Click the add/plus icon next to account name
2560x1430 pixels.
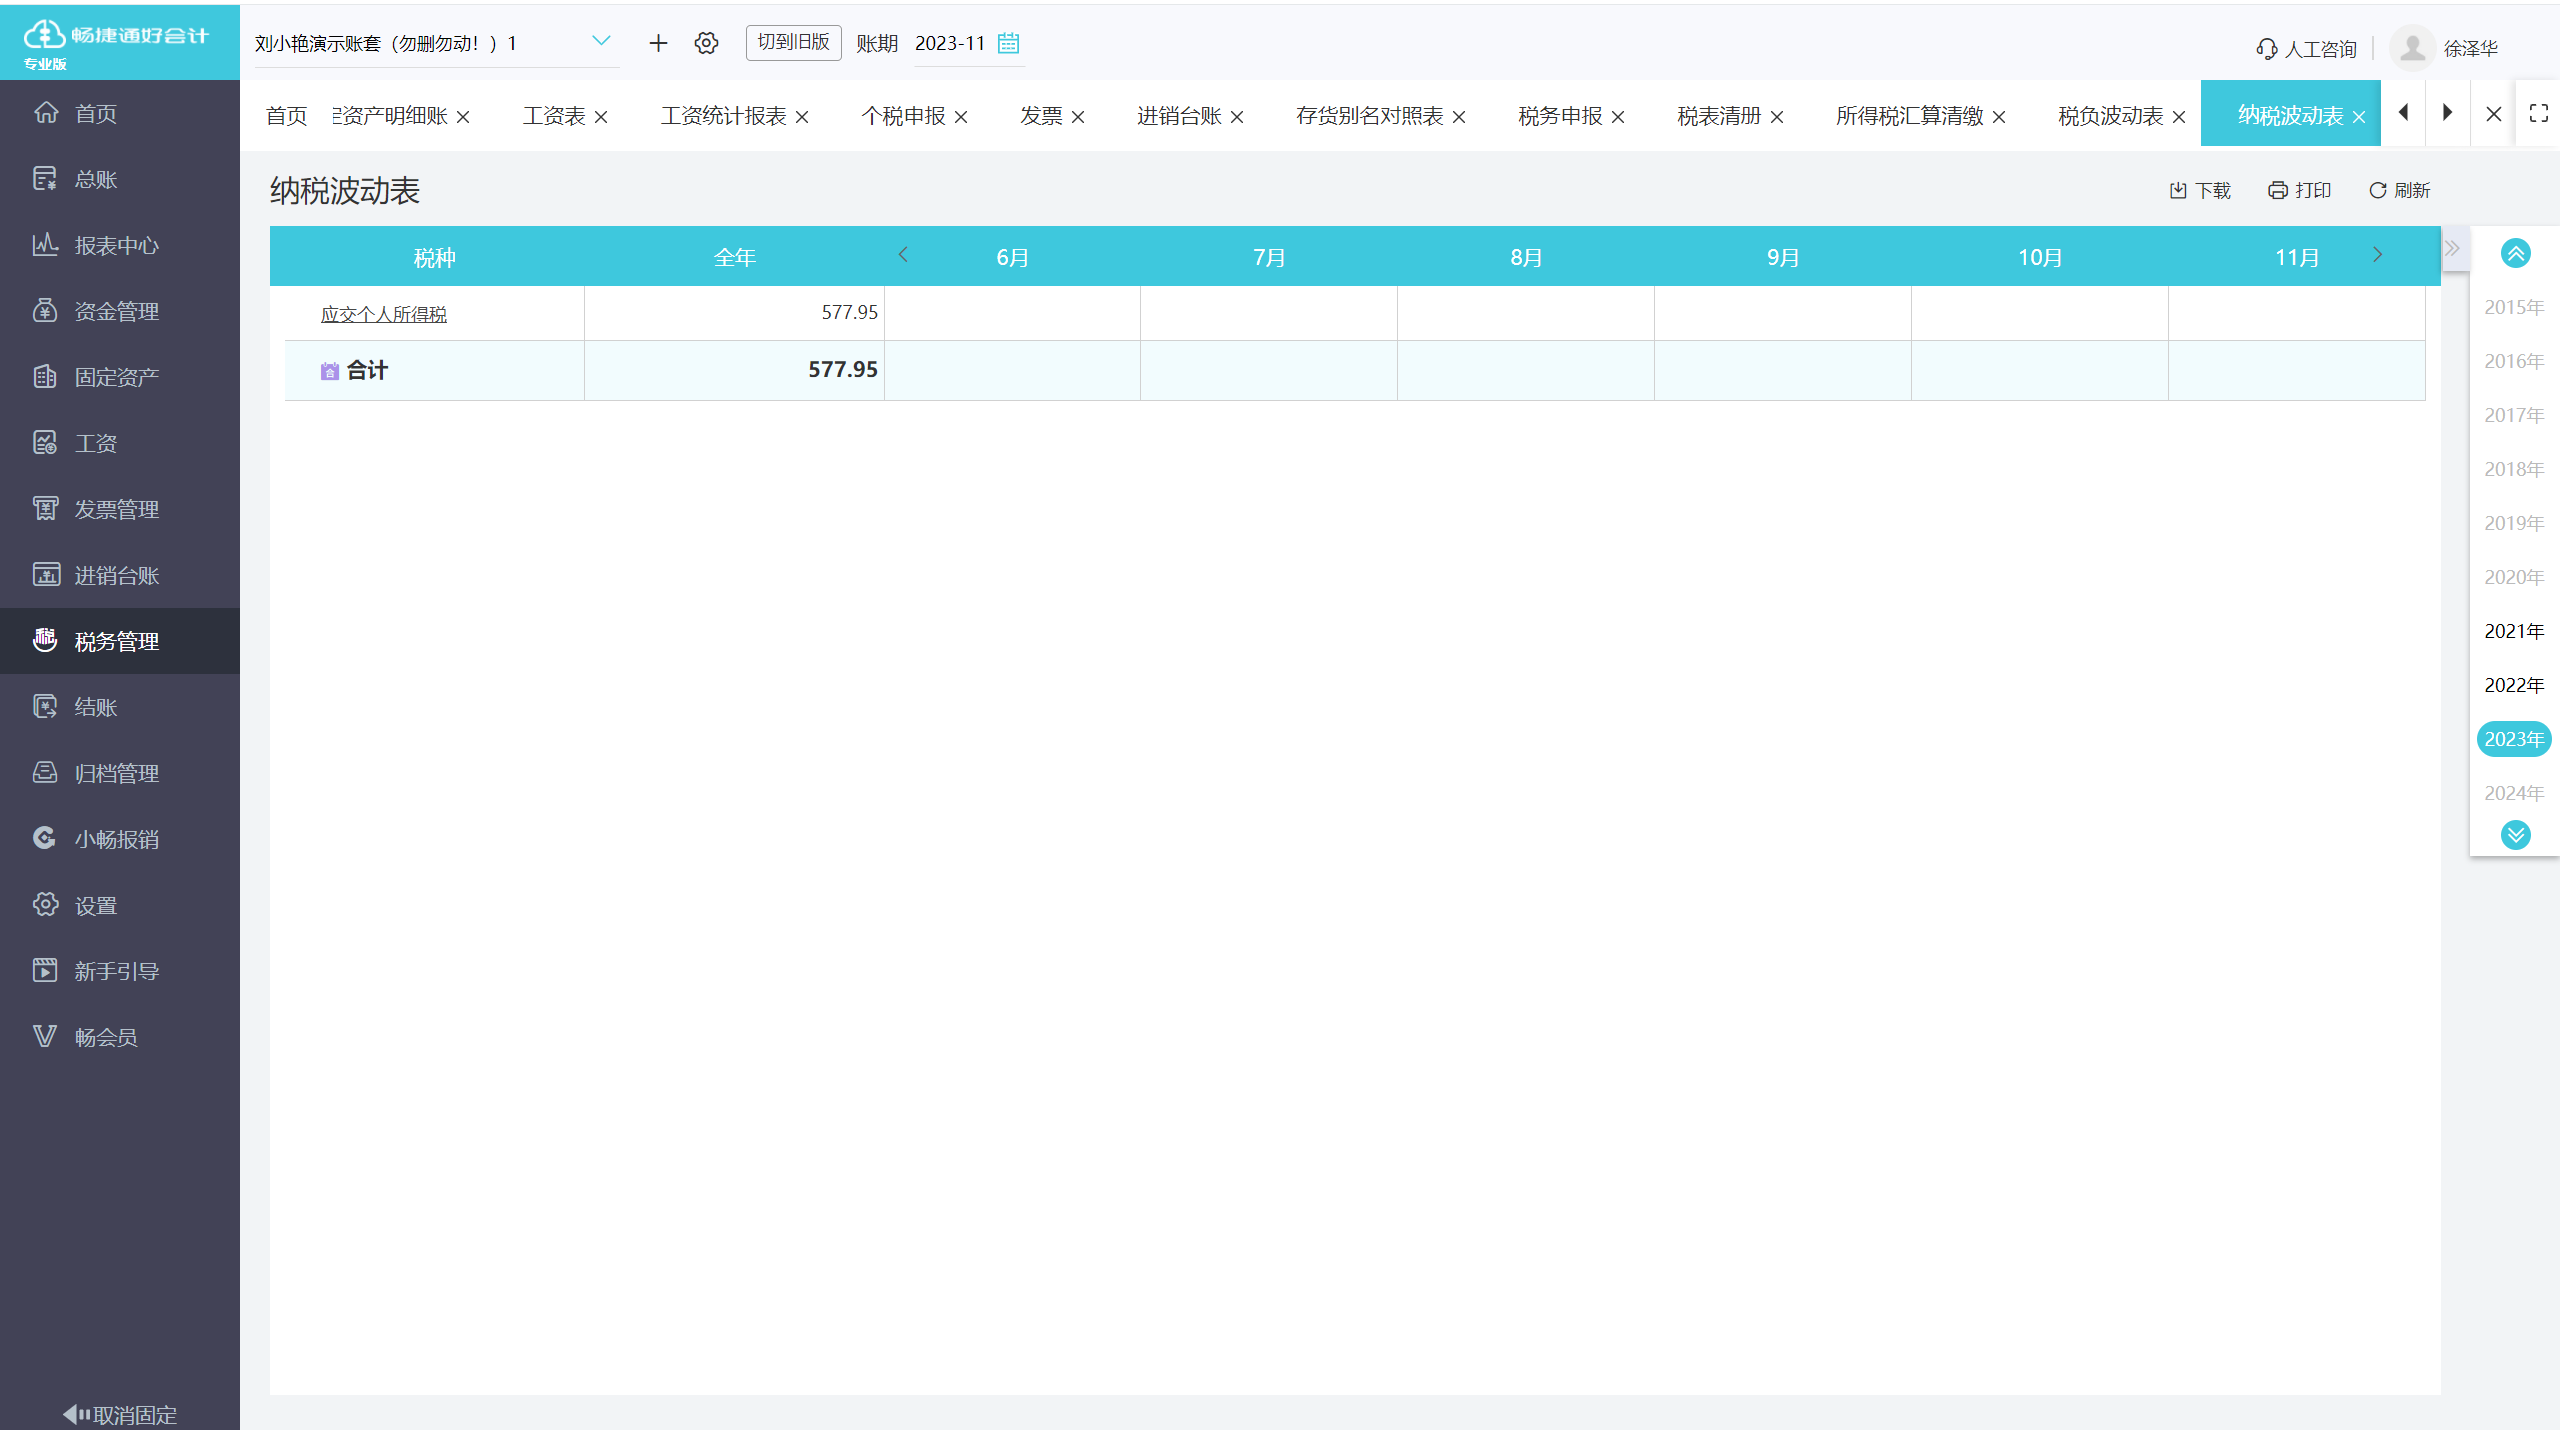point(658,42)
